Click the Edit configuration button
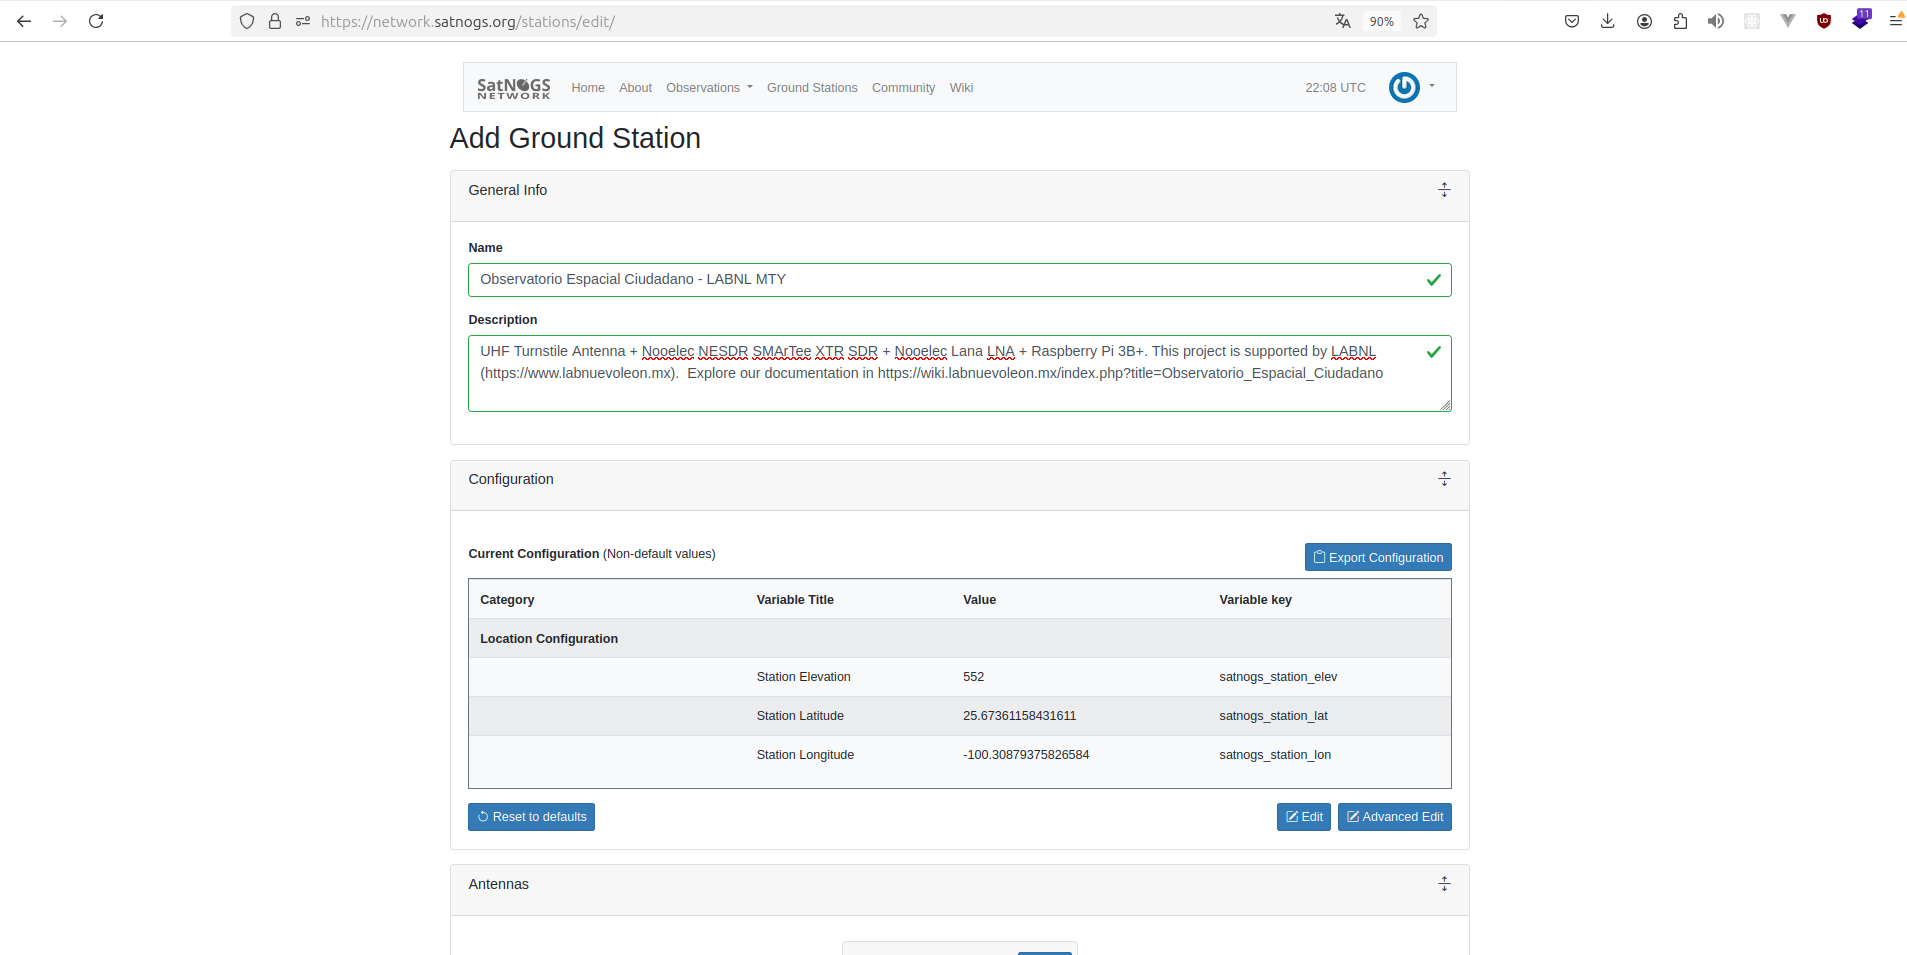 tap(1303, 817)
